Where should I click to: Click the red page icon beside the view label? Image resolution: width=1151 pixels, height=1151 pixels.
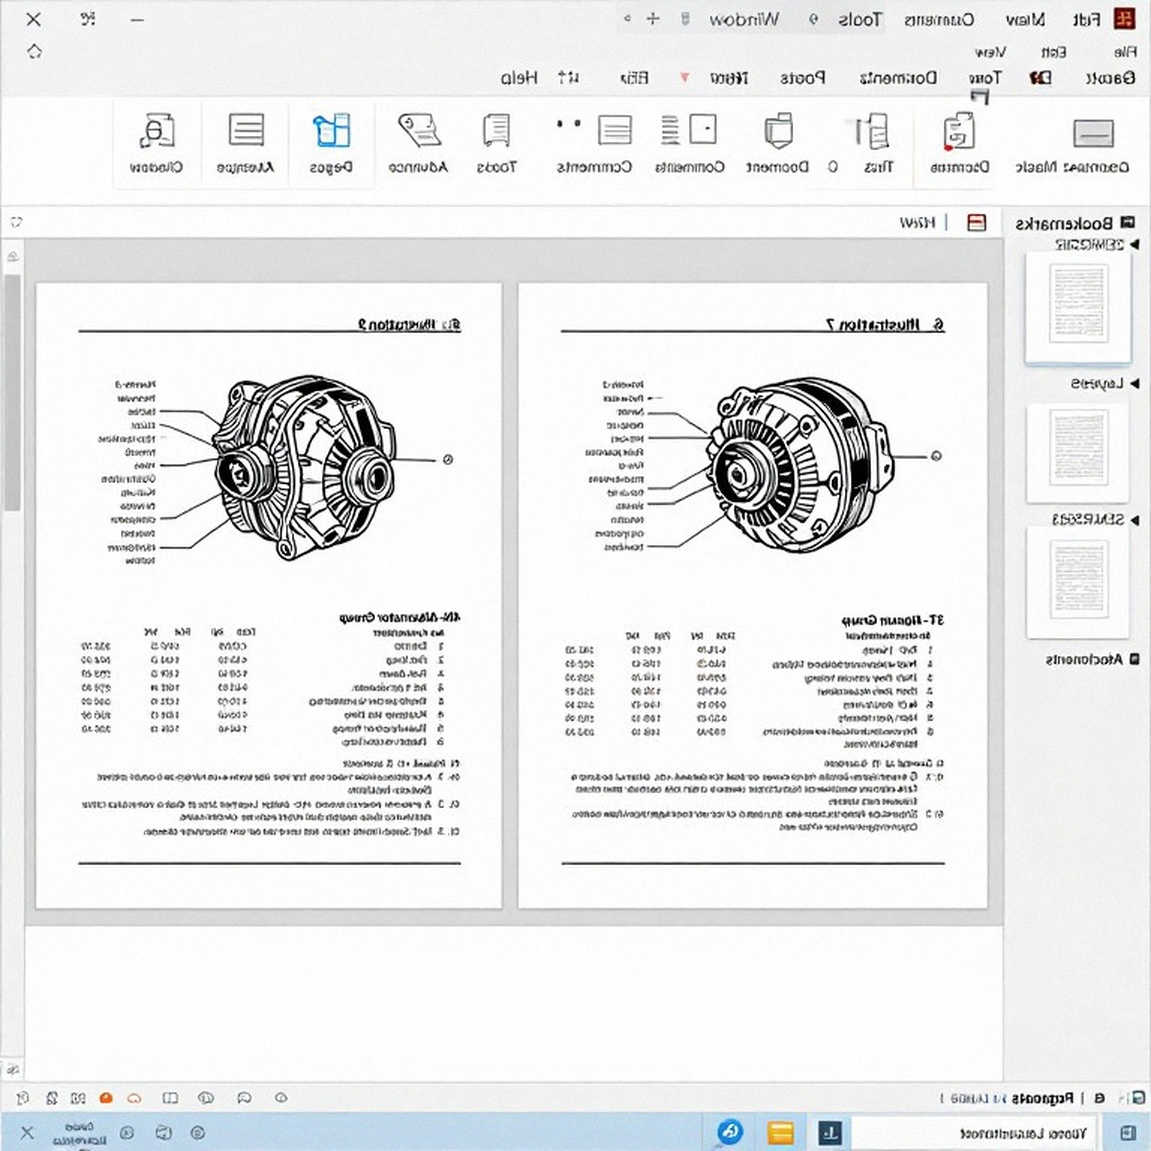[976, 222]
